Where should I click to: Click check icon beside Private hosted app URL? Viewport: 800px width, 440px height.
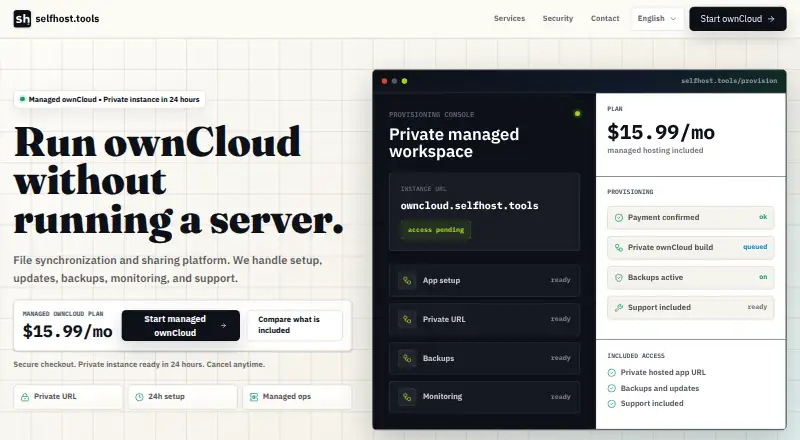coord(612,373)
